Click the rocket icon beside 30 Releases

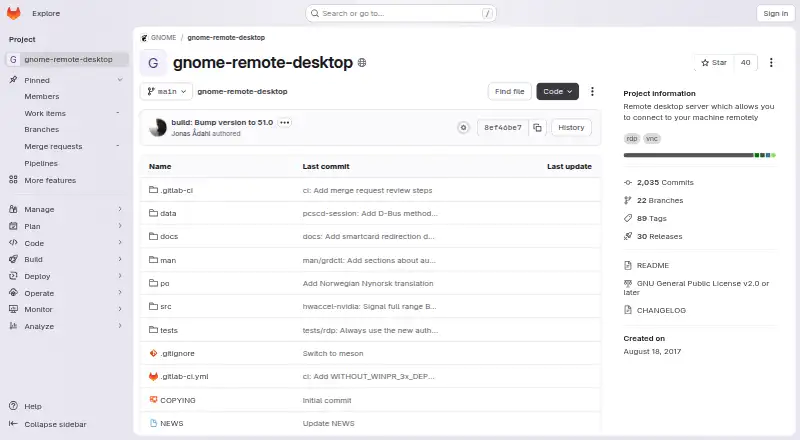pyautogui.click(x=628, y=236)
